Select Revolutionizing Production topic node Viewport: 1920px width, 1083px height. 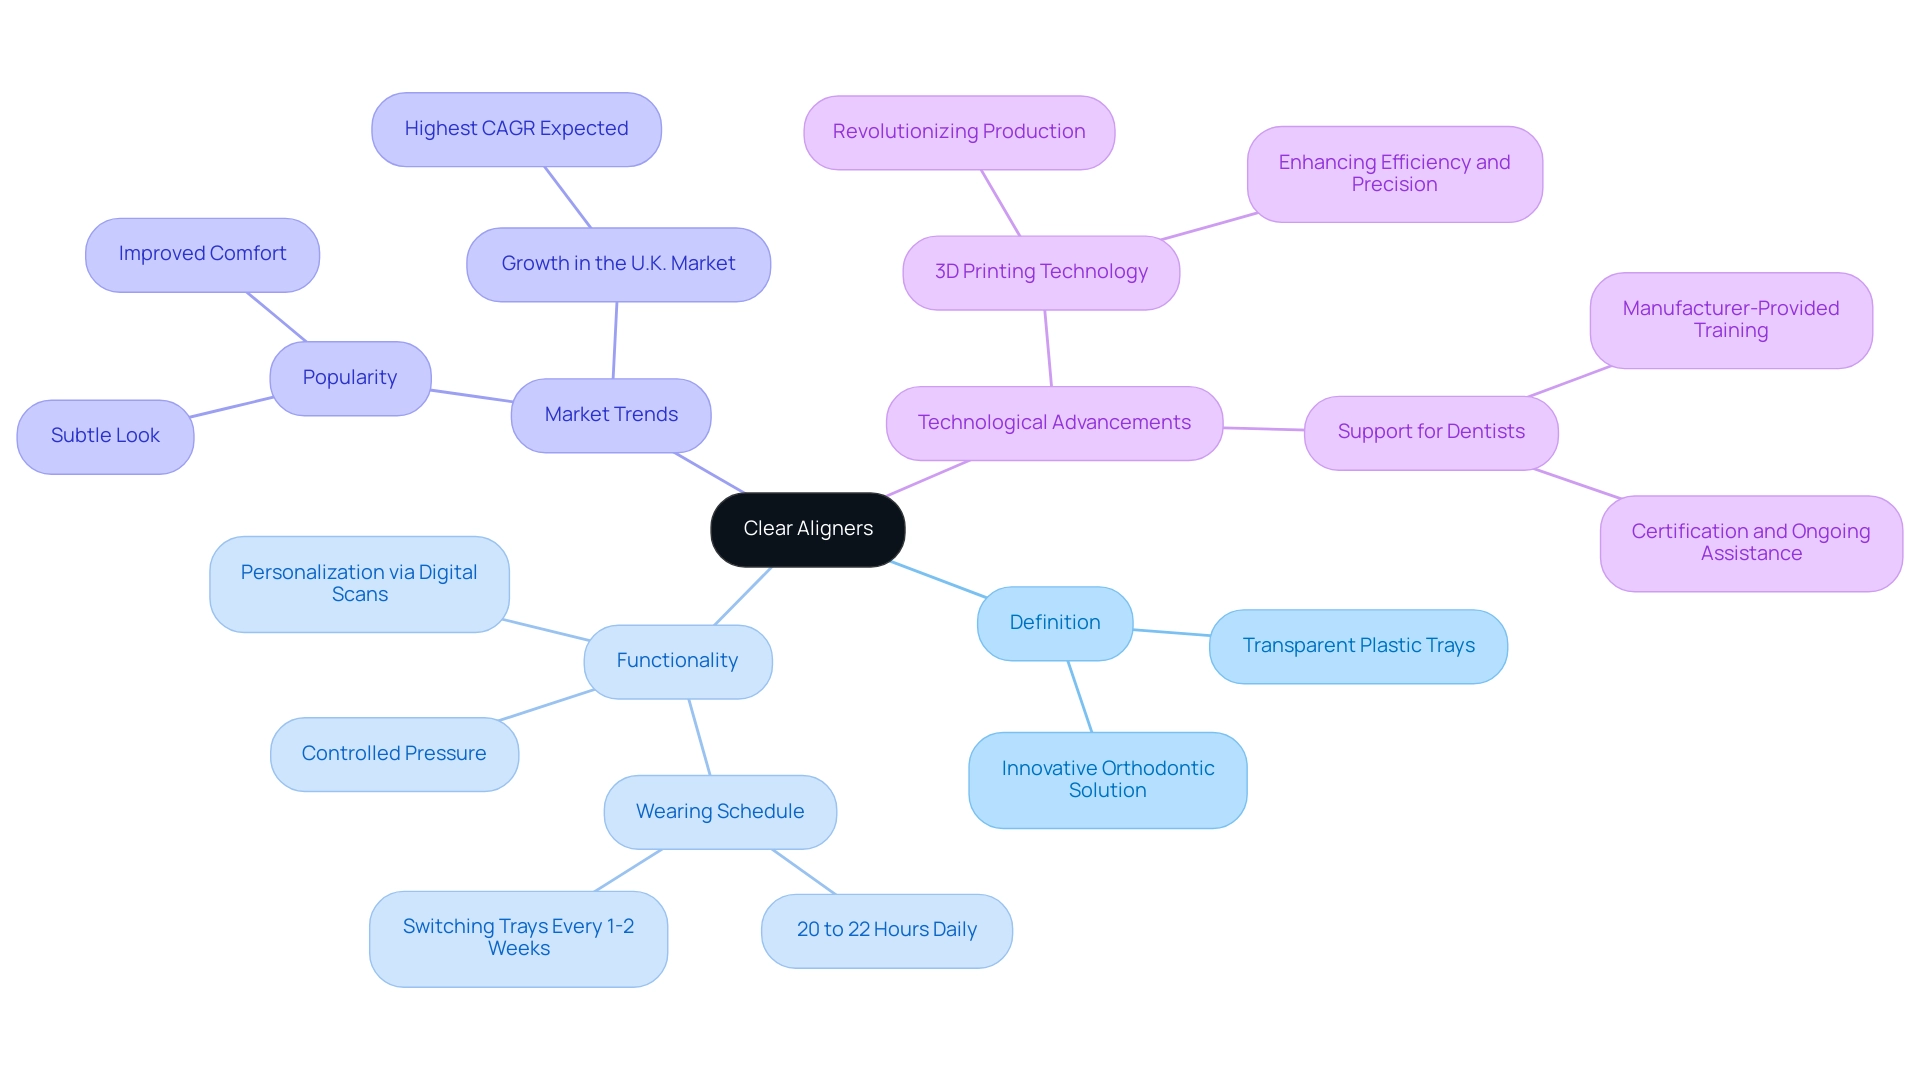click(x=961, y=128)
